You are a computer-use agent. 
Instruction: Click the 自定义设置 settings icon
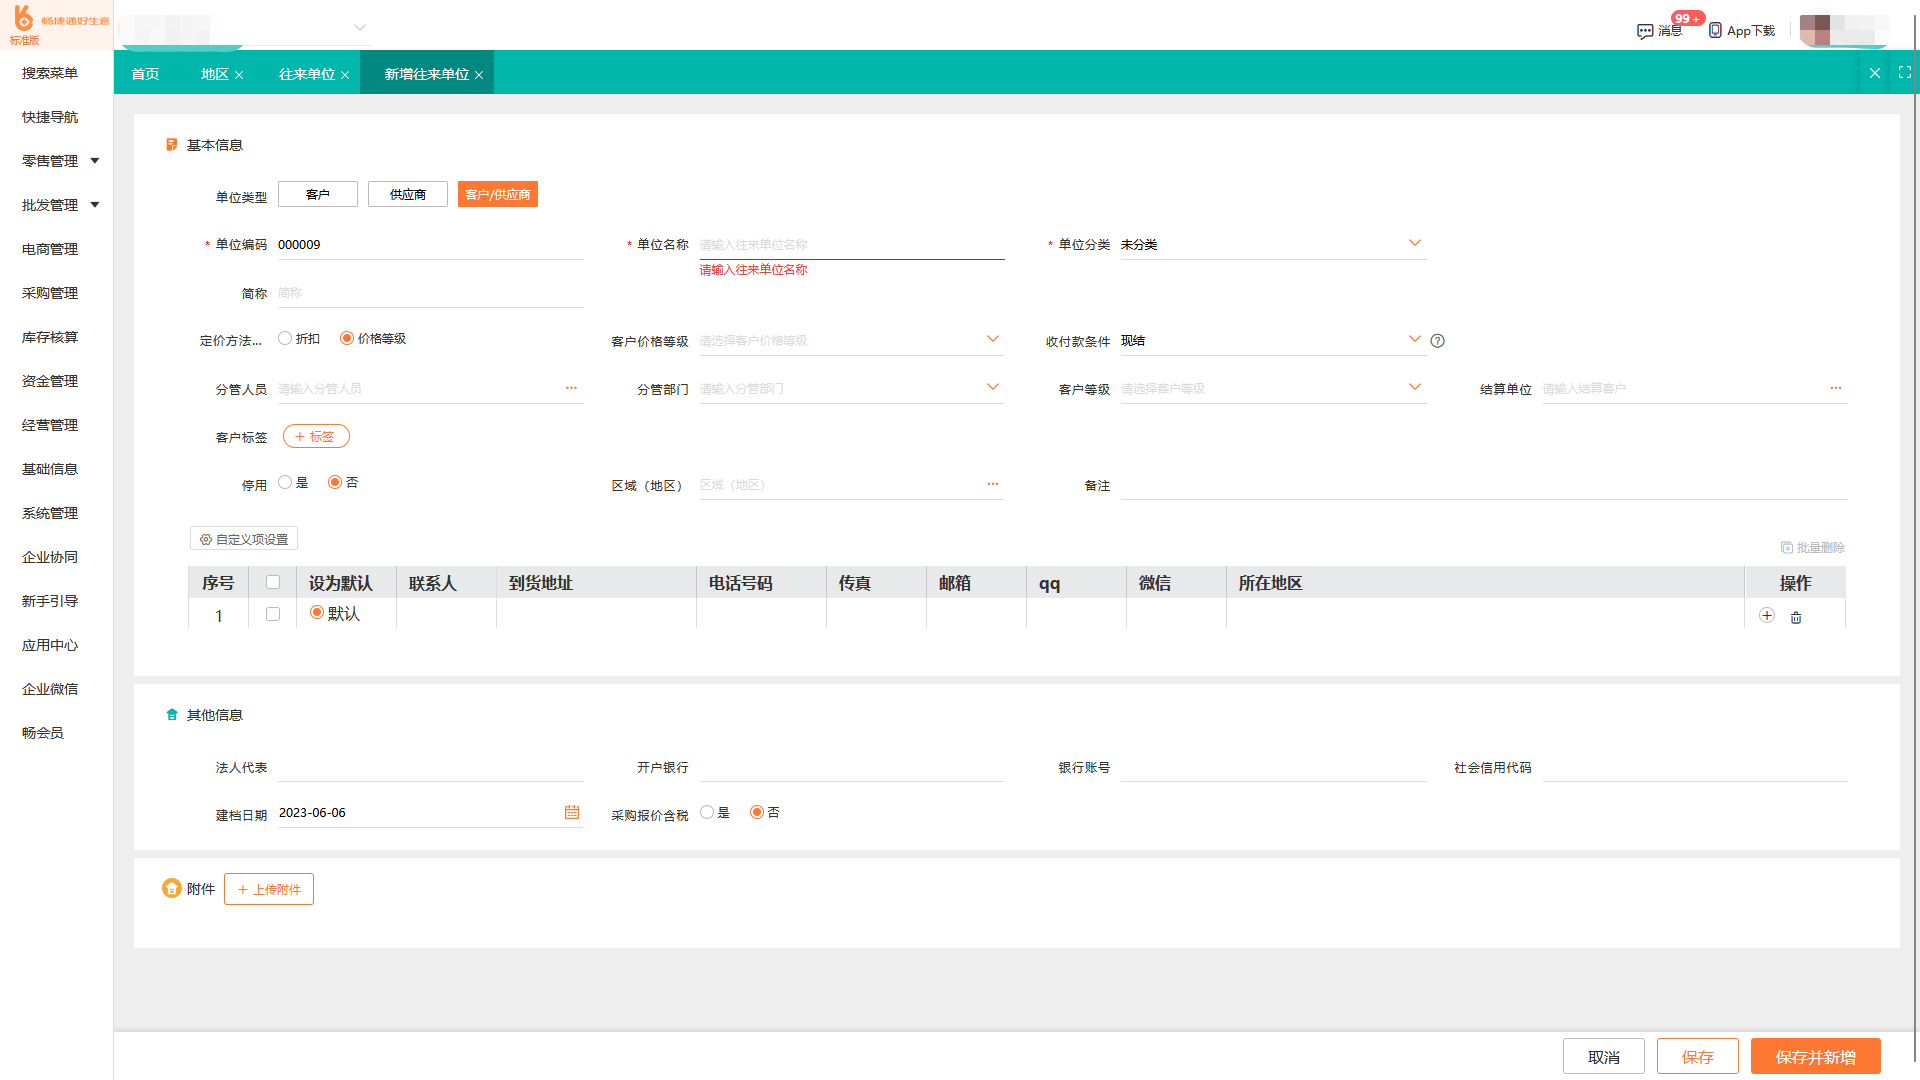[x=206, y=538]
